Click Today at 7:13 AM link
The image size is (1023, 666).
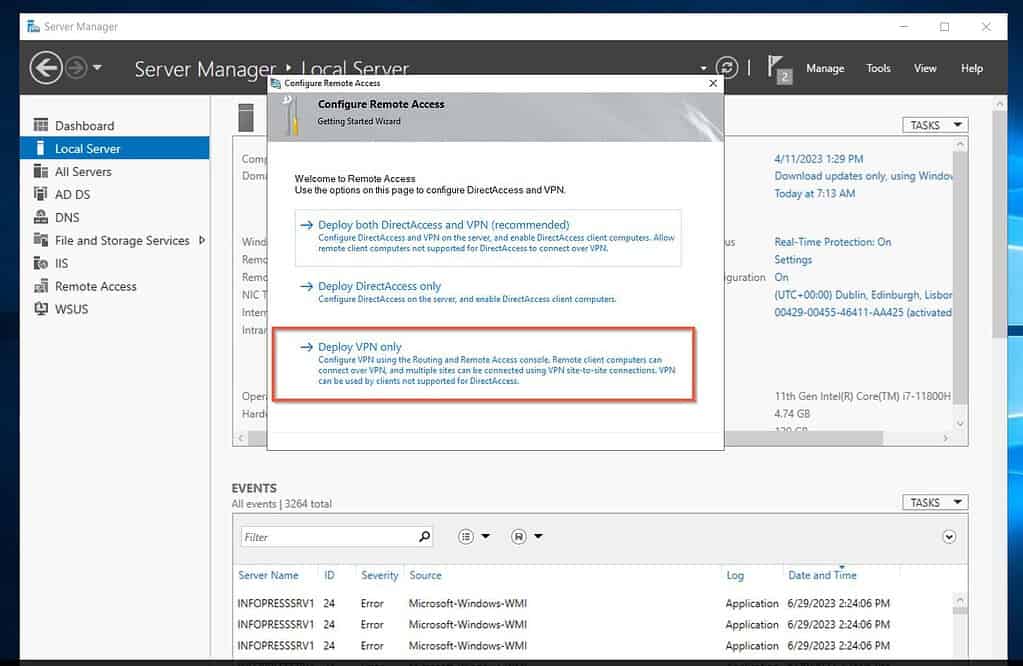pyautogui.click(x=814, y=194)
